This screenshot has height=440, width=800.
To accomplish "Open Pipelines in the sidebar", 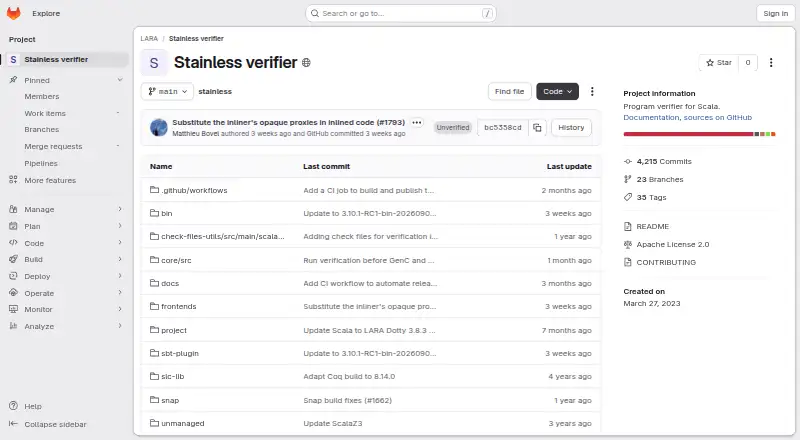I will (41, 163).
